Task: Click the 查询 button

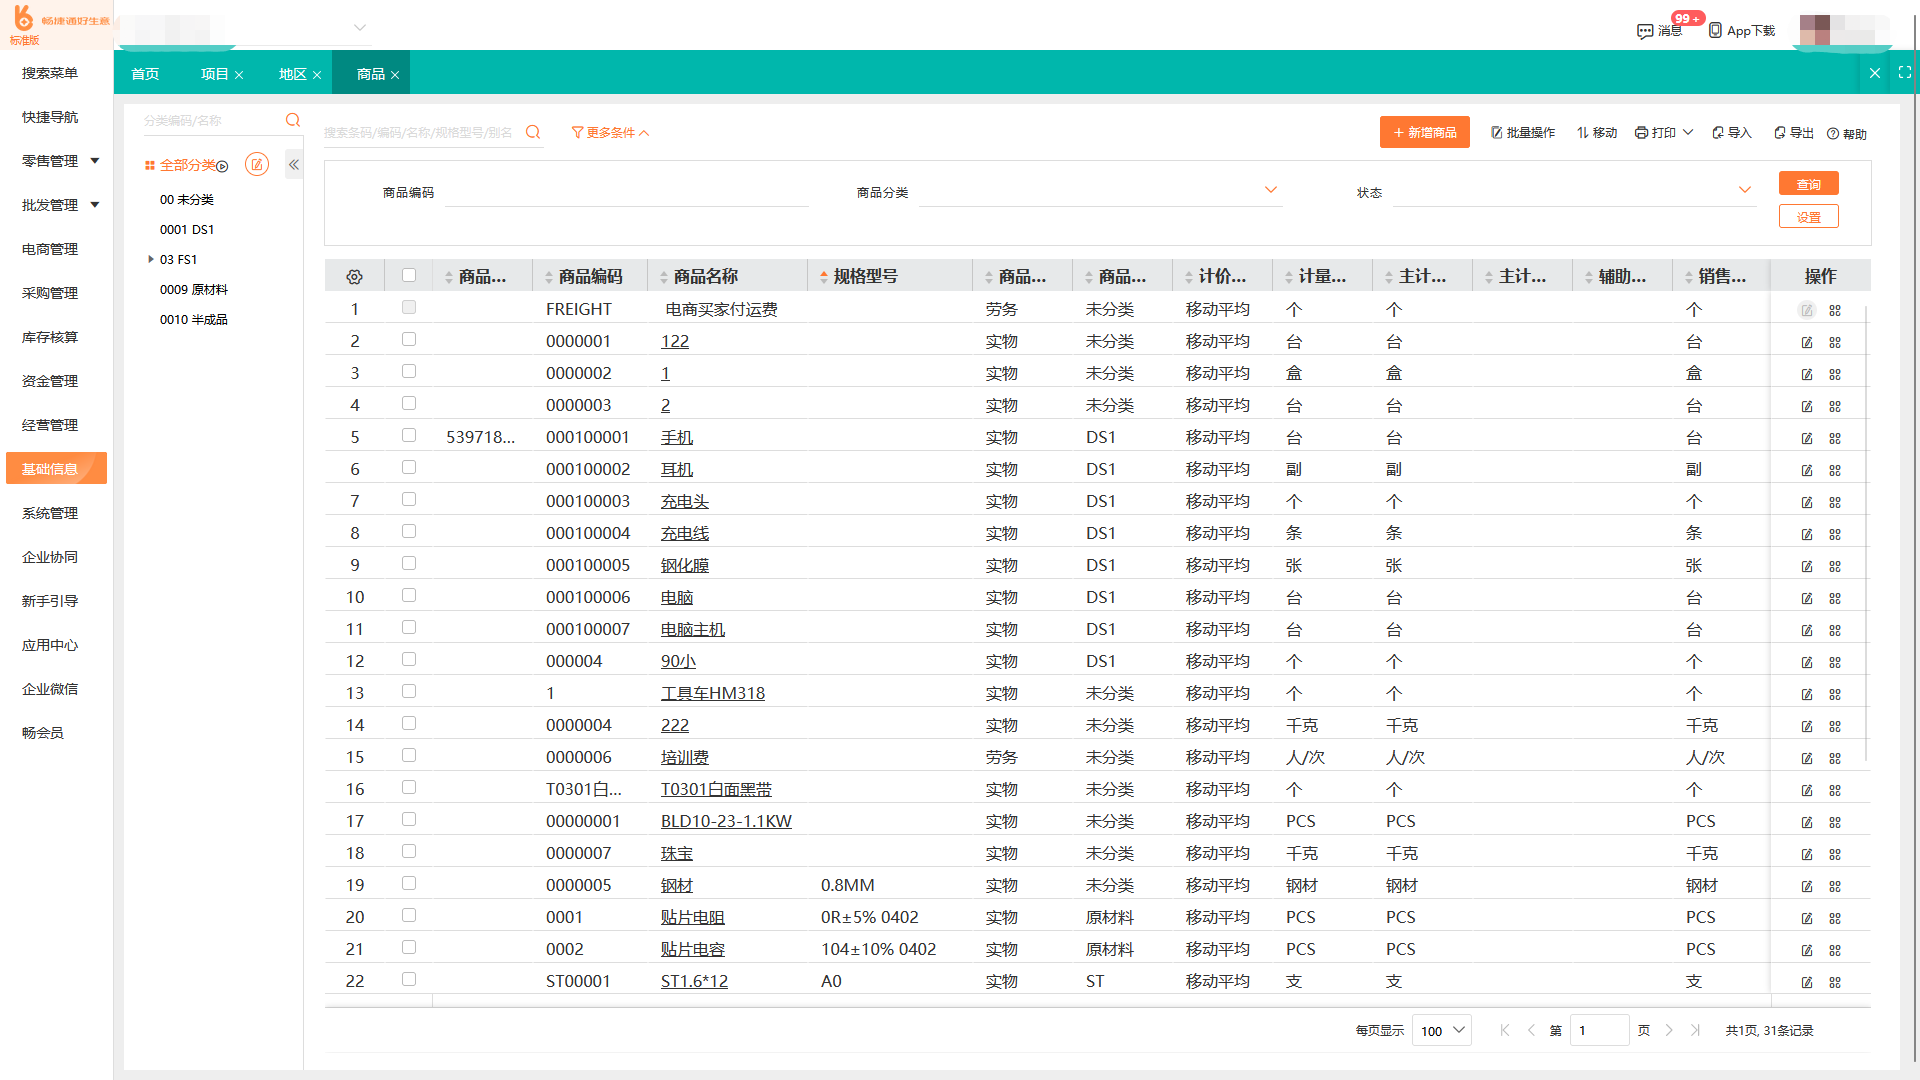Action: pos(1808,183)
